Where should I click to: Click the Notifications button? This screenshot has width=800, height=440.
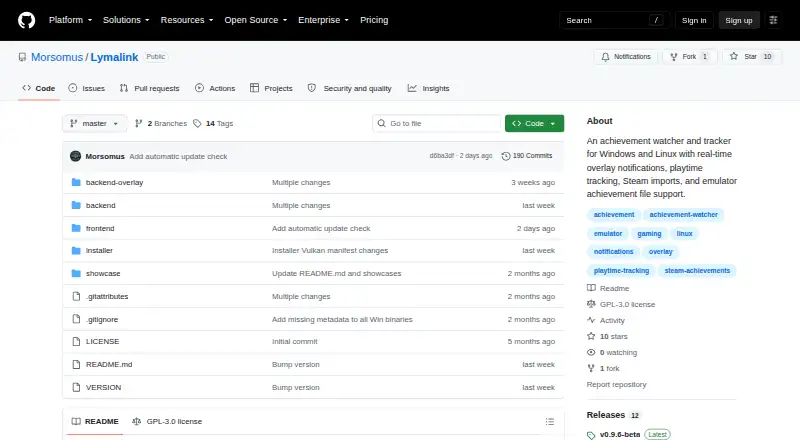coord(626,57)
